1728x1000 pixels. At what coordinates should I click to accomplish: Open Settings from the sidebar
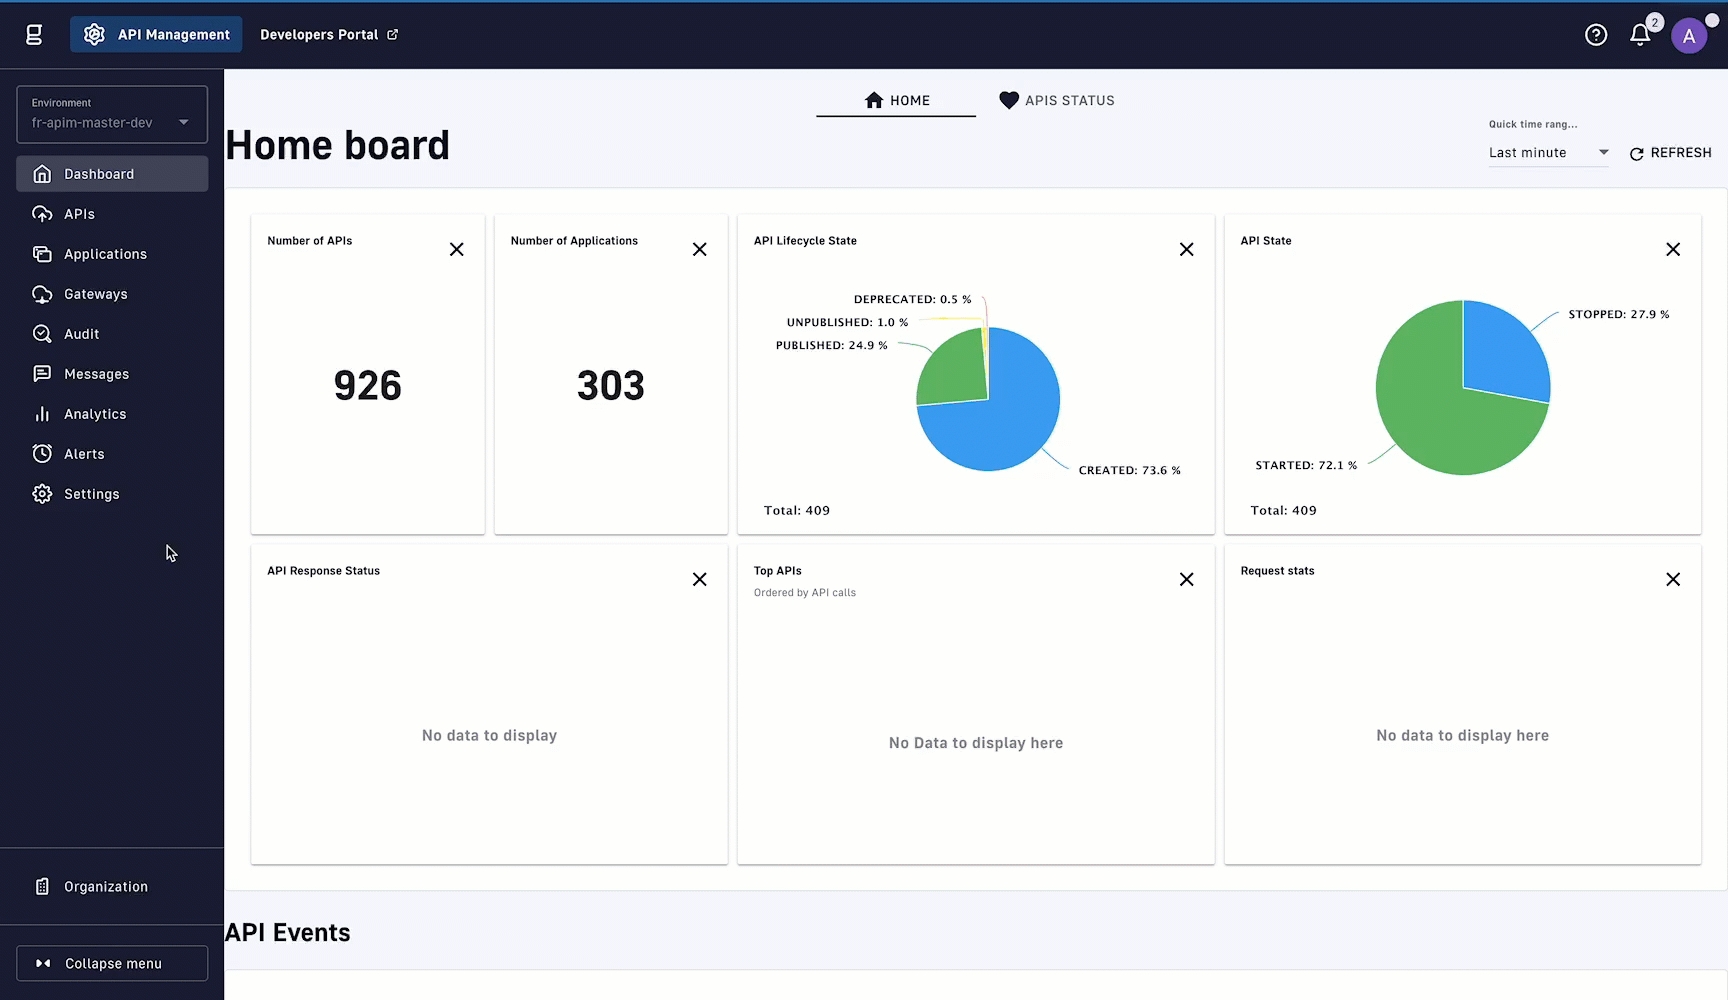[91, 494]
